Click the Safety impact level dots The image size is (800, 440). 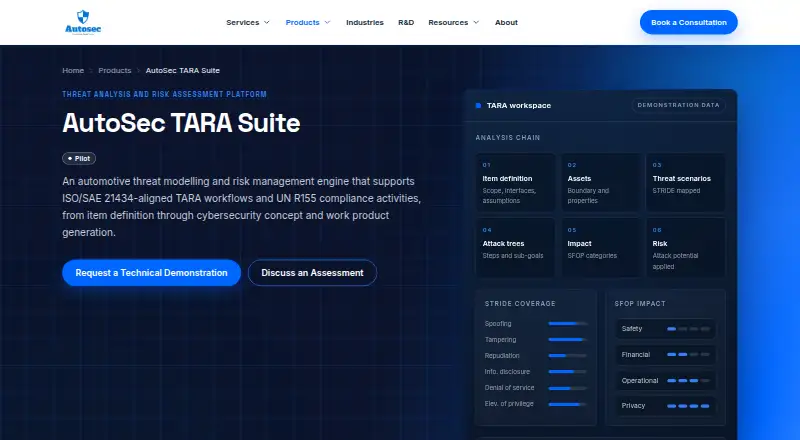[688, 329]
